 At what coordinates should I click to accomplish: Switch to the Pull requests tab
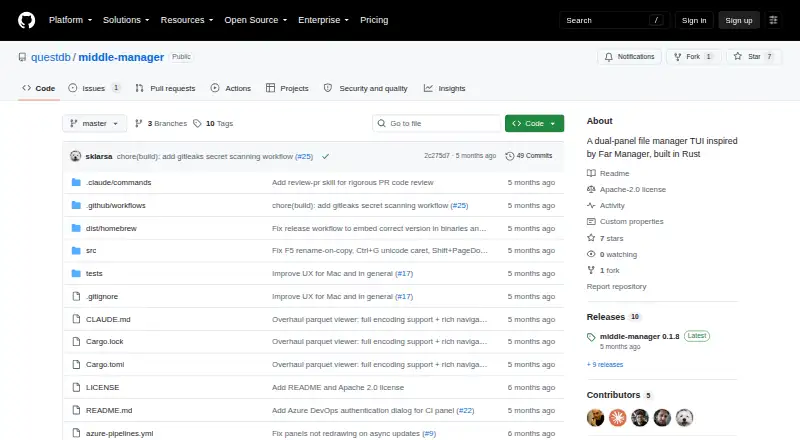point(165,88)
